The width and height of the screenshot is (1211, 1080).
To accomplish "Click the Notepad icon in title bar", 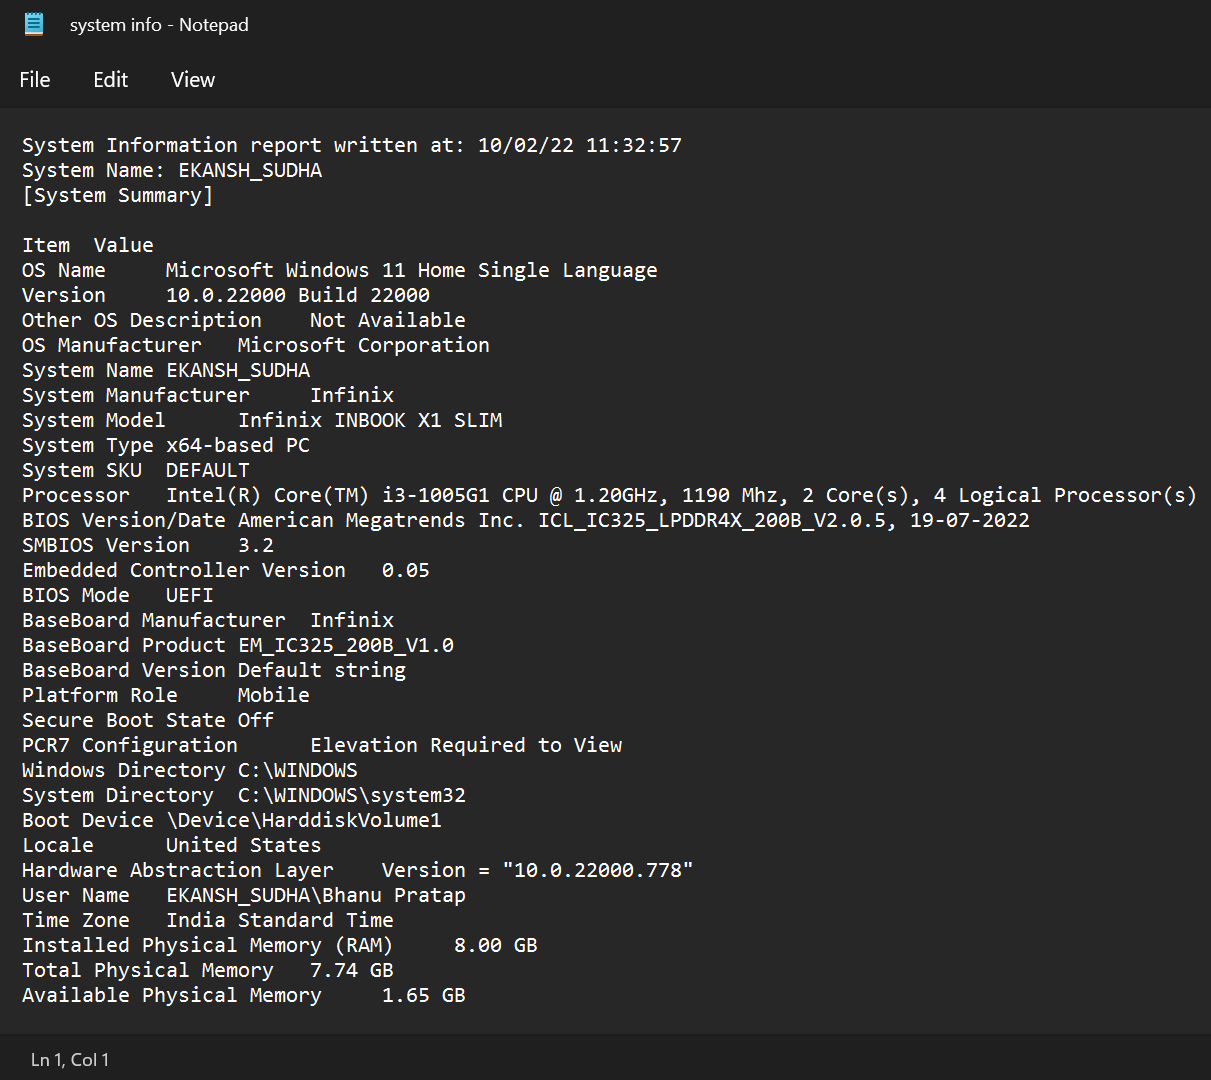I will click(x=34, y=24).
